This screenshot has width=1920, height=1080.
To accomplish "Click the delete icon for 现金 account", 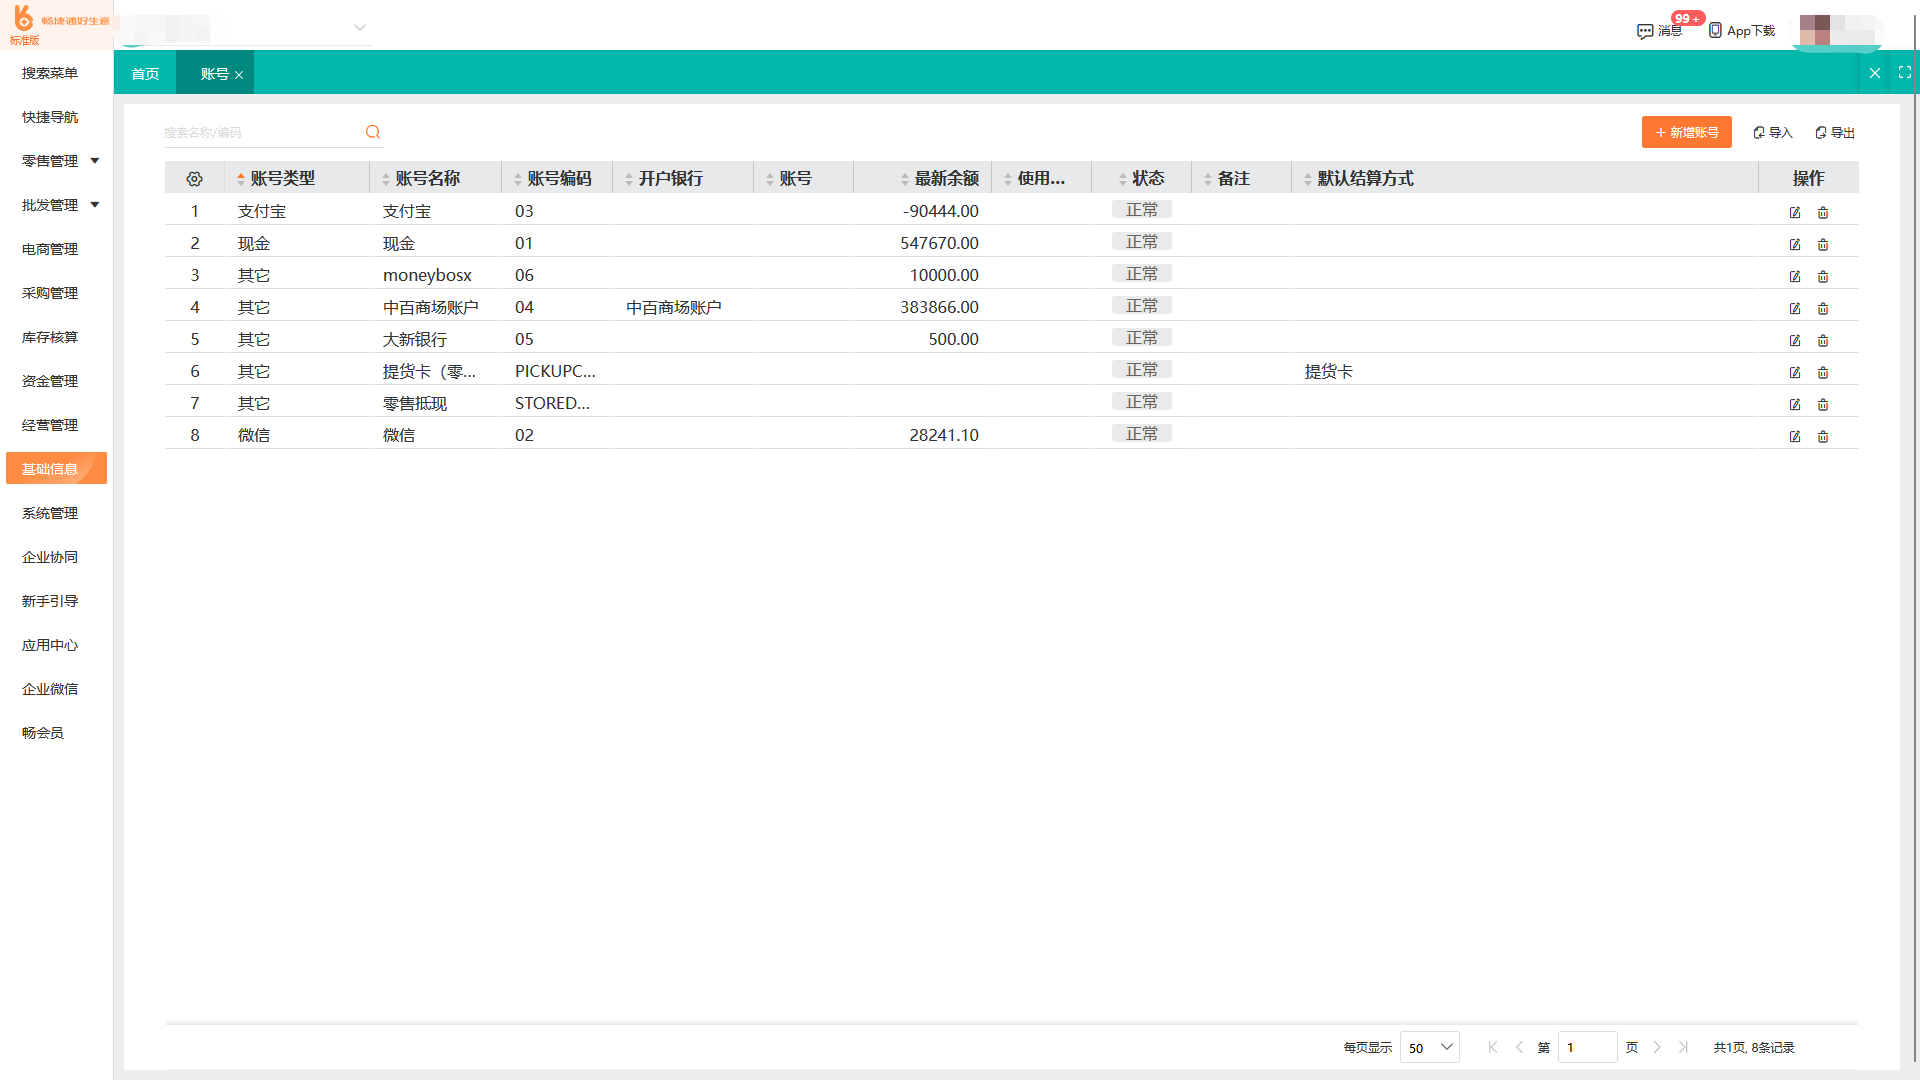I will [x=1824, y=243].
